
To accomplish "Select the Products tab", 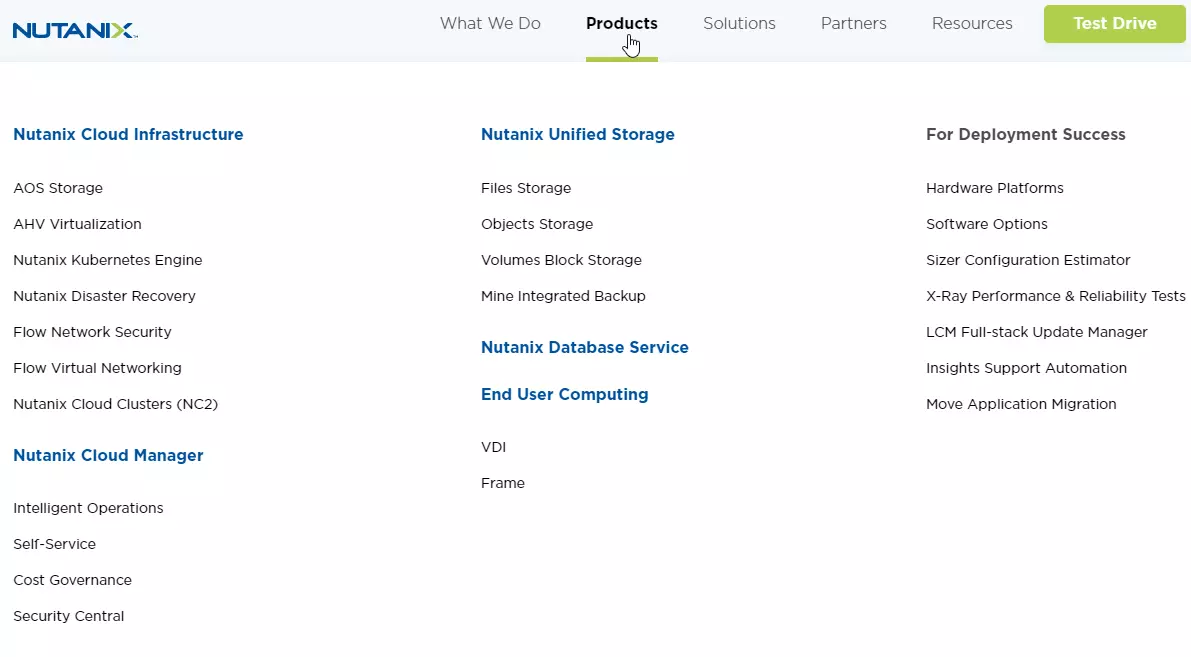I will point(621,23).
